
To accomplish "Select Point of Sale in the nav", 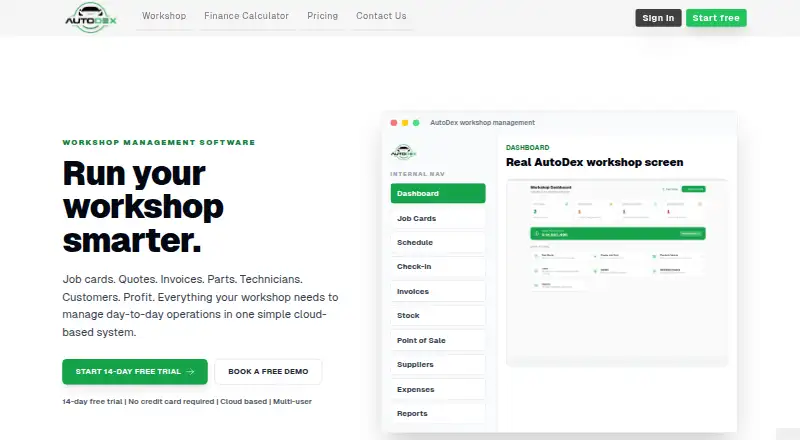I will pyautogui.click(x=438, y=340).
